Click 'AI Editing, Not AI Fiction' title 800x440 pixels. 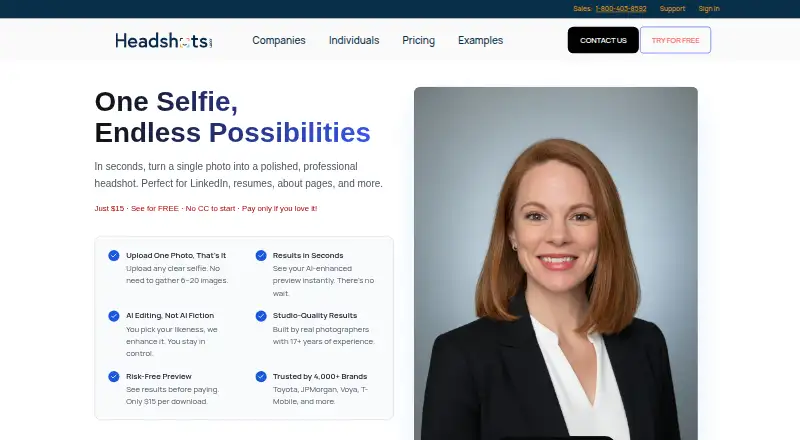point(170,315)
